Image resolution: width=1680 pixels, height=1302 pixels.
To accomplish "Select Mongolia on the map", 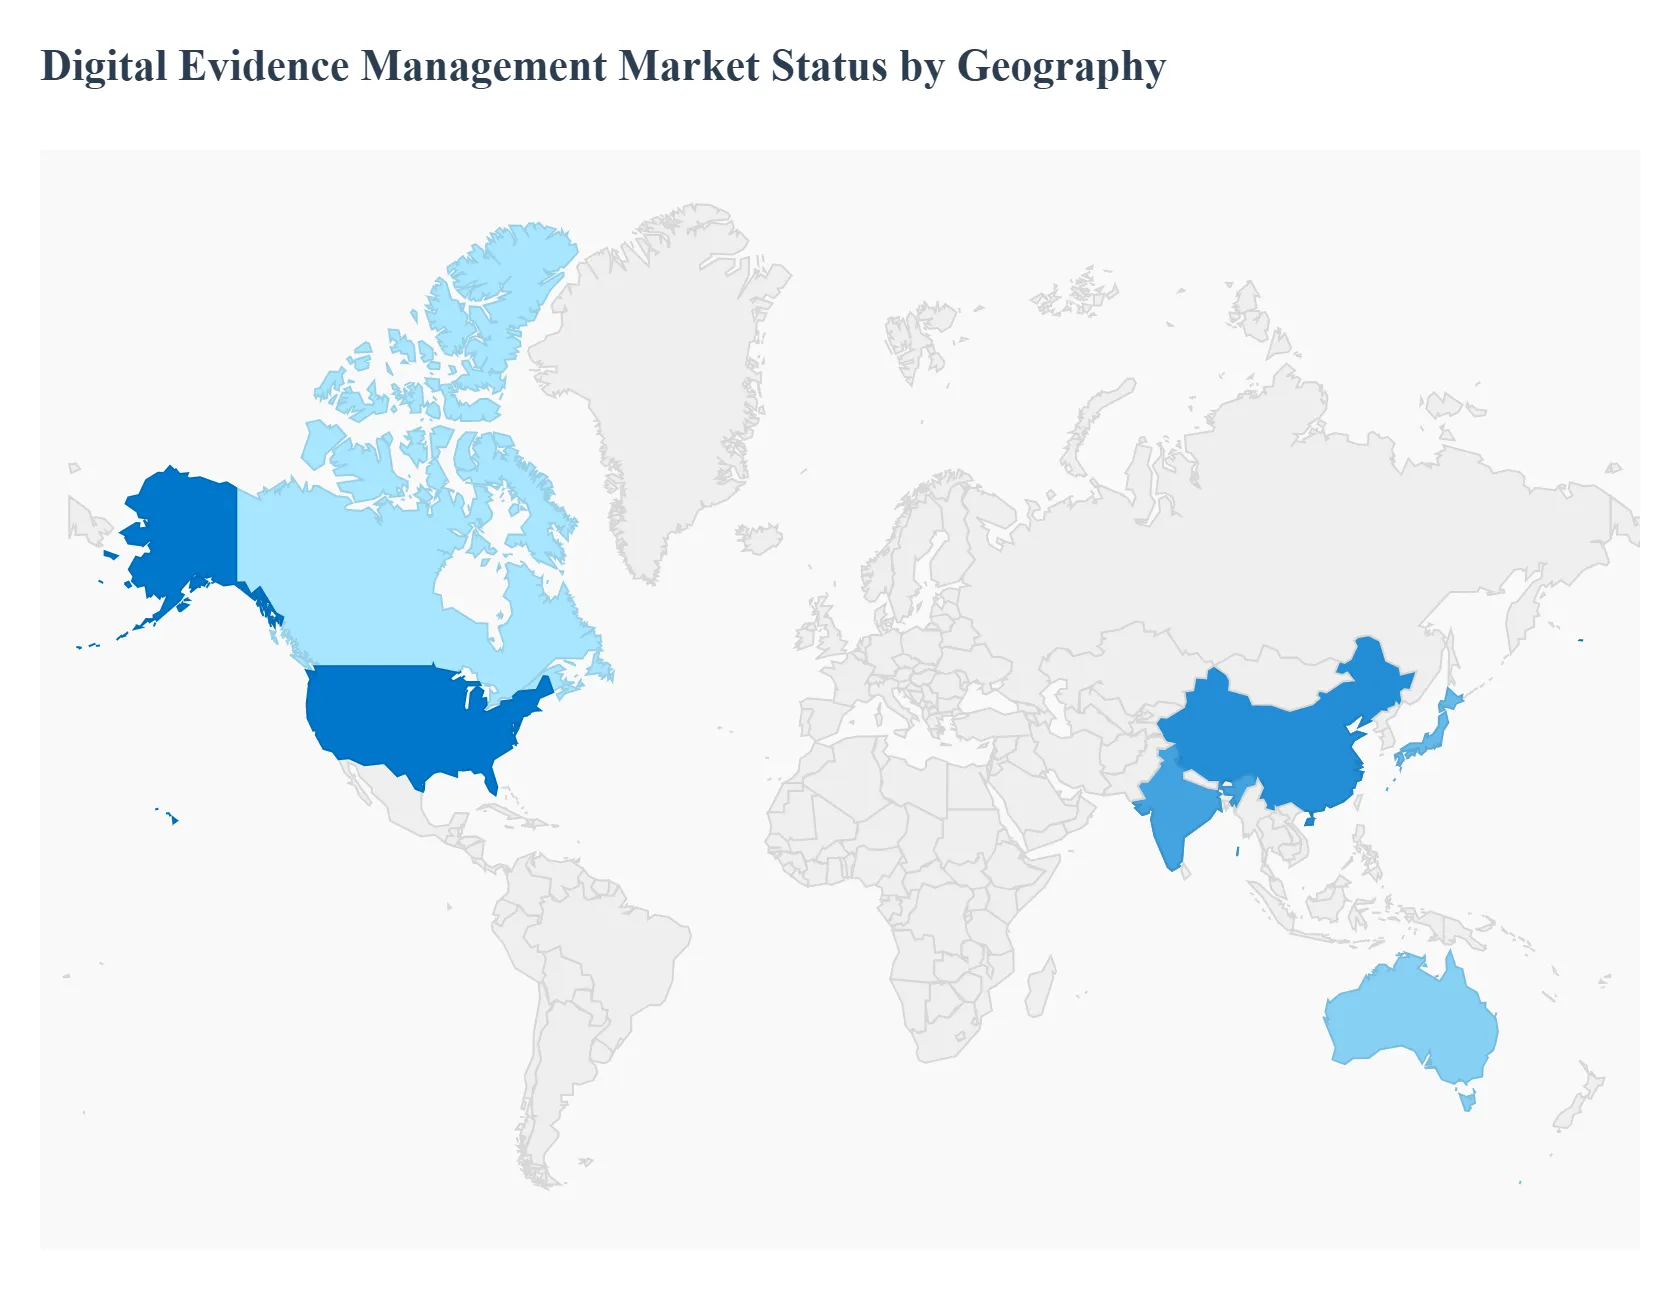I will click(1270, 672).
